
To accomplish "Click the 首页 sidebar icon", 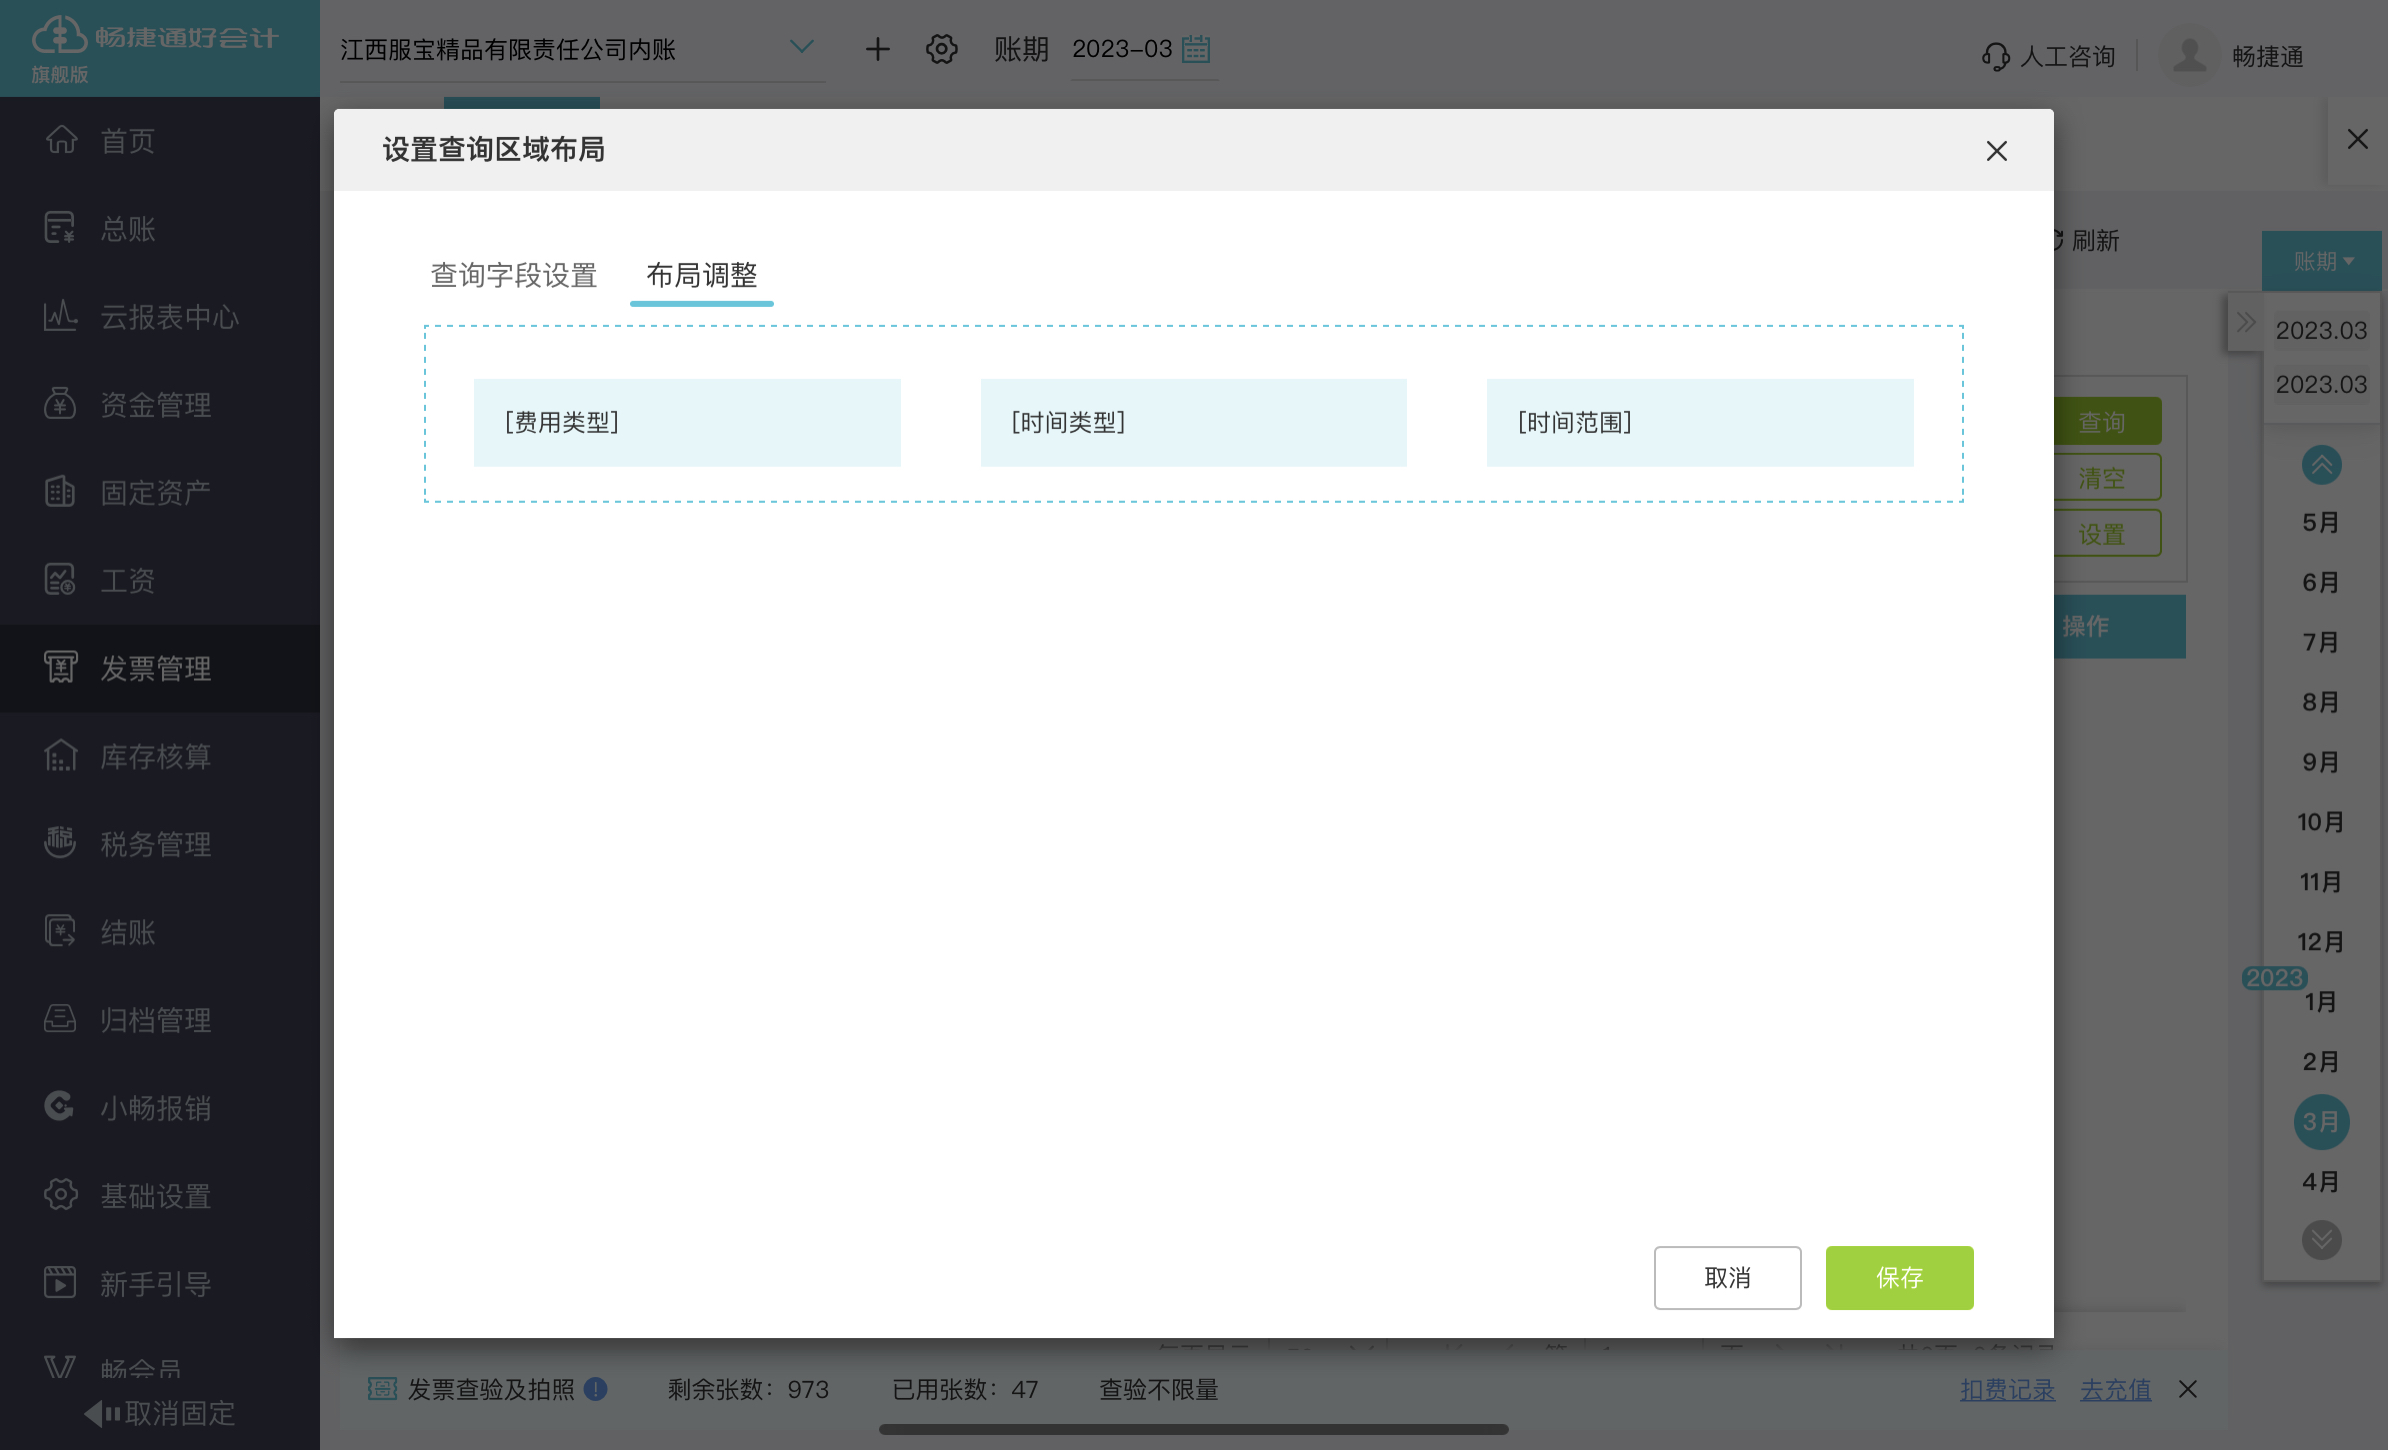I will (61, 140).
